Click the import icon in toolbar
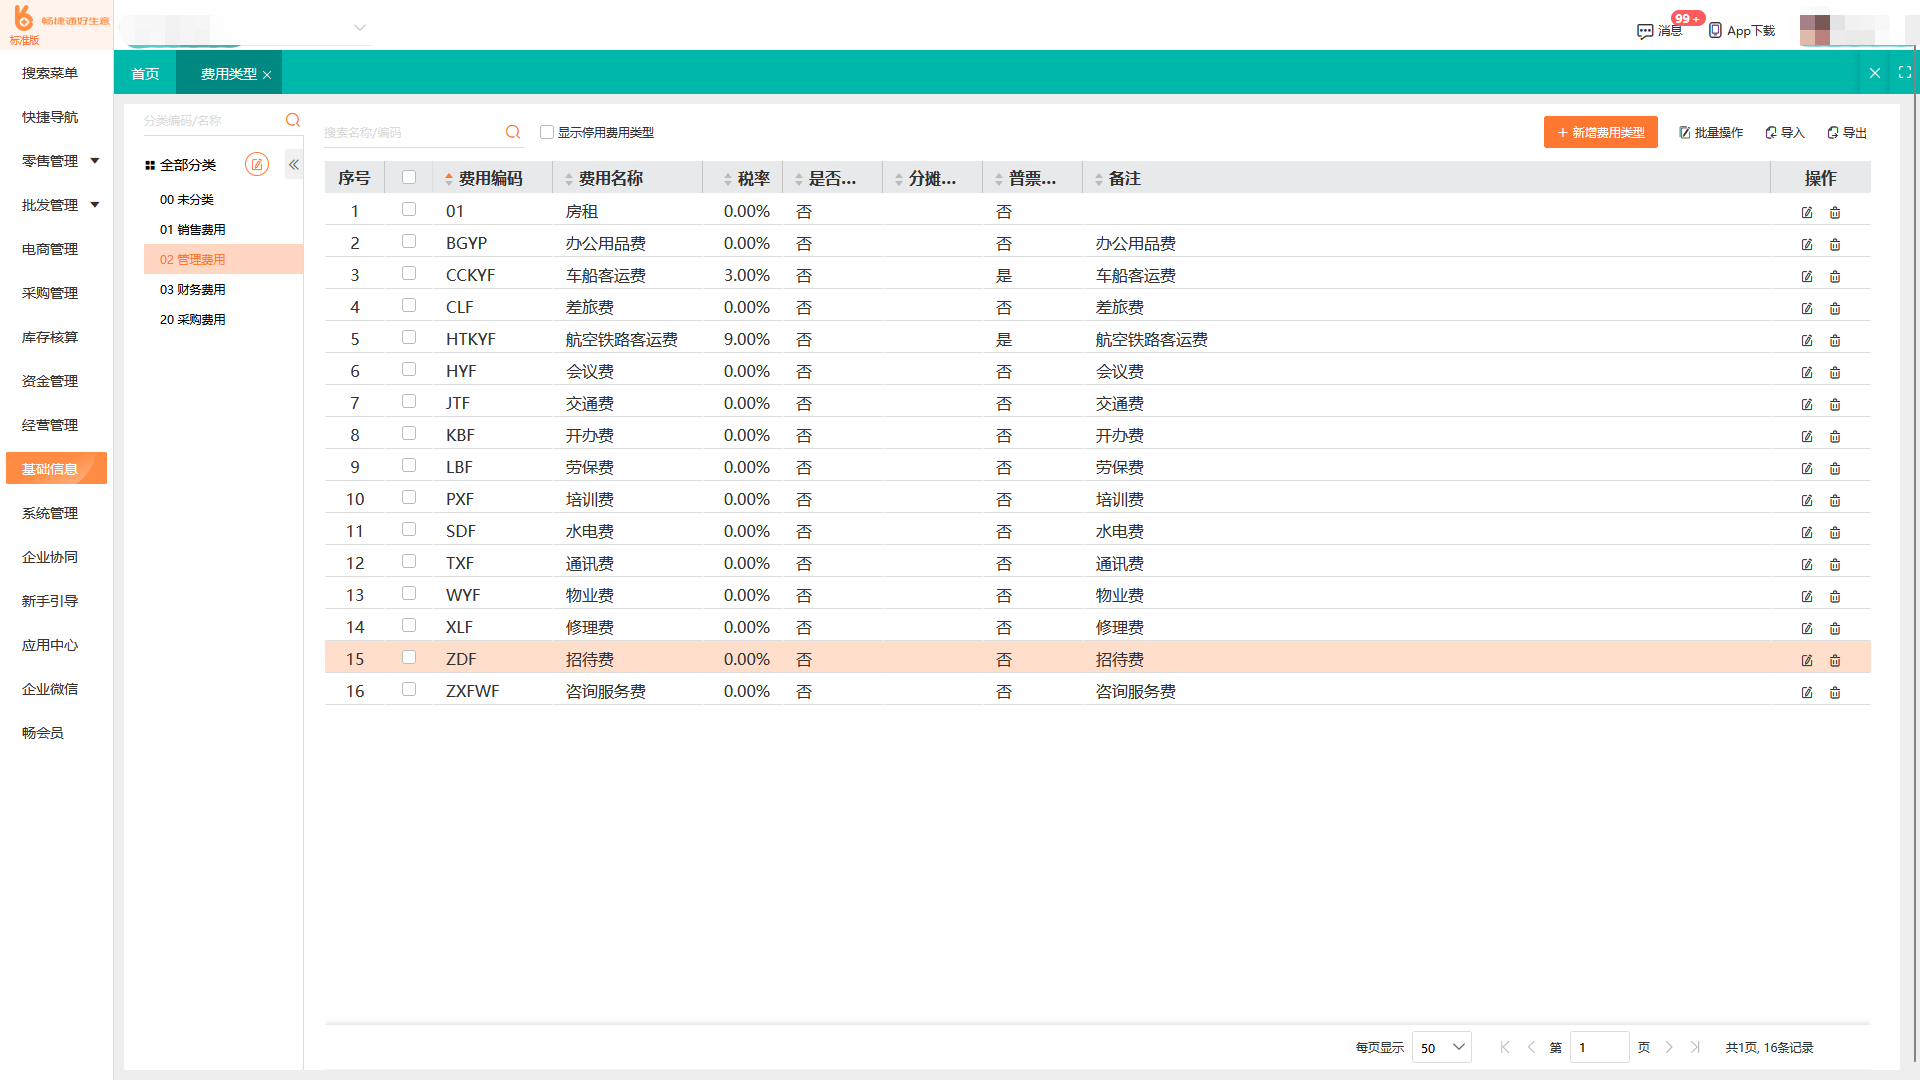1920x1080 pixels. pyautogui.click(x=1787, y=131)
